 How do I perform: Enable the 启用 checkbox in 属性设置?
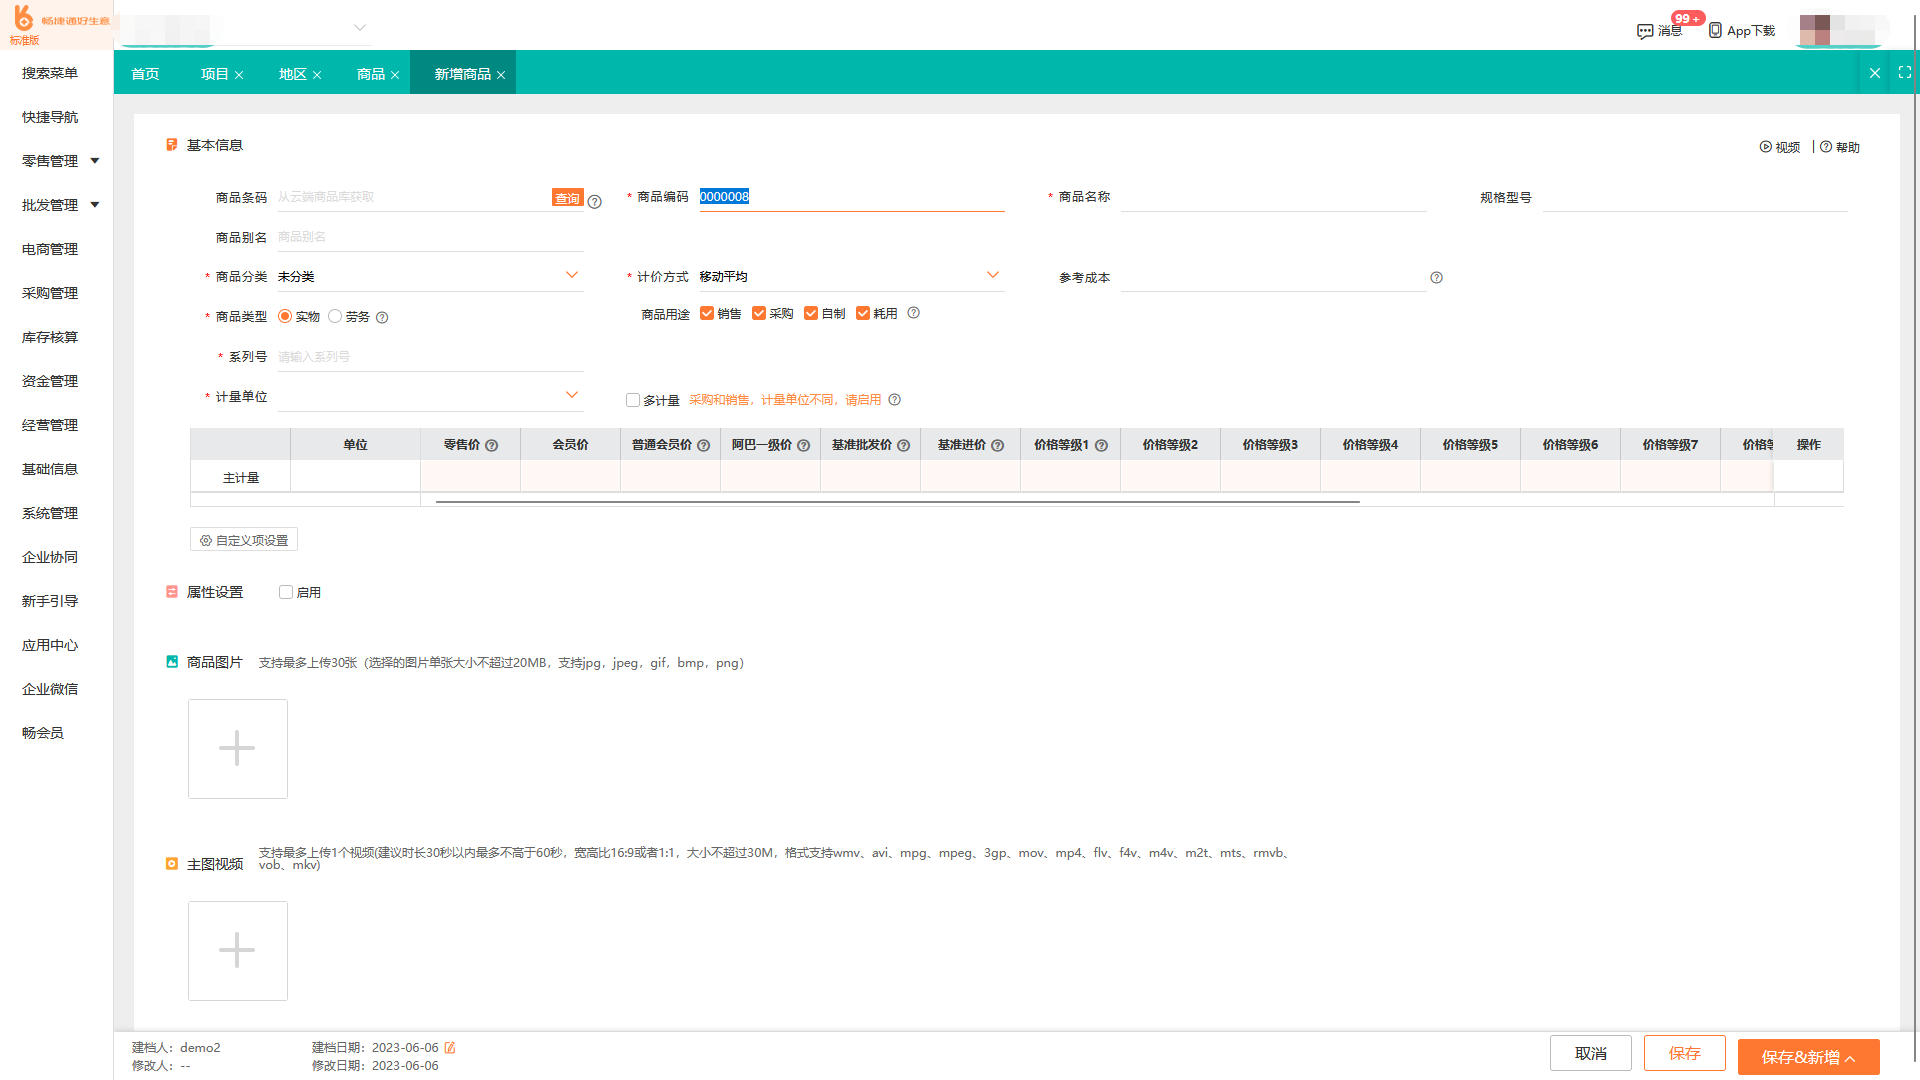pos(284,592)
